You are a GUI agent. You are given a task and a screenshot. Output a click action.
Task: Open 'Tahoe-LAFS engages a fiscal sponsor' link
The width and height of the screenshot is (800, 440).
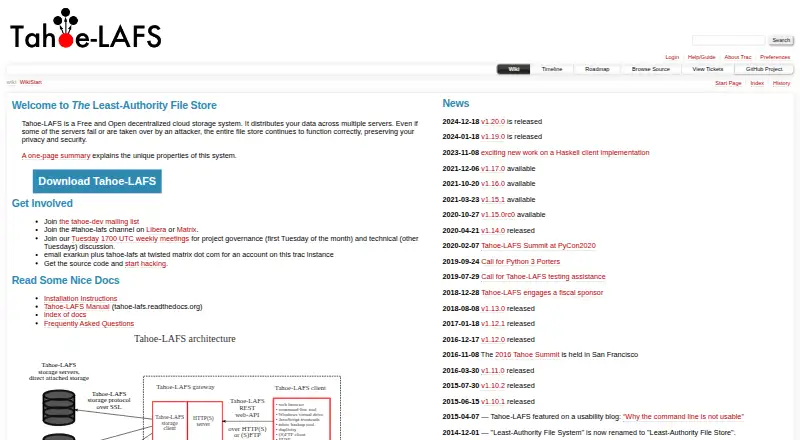click(542, 293)
